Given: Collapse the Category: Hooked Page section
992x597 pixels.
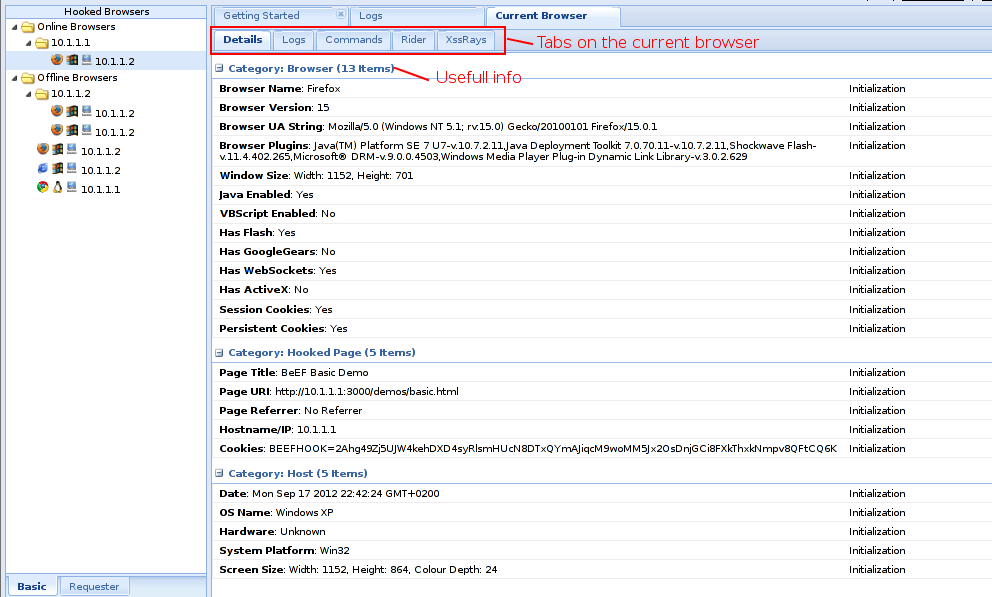Looking at the screenshot, I should 219,353.
